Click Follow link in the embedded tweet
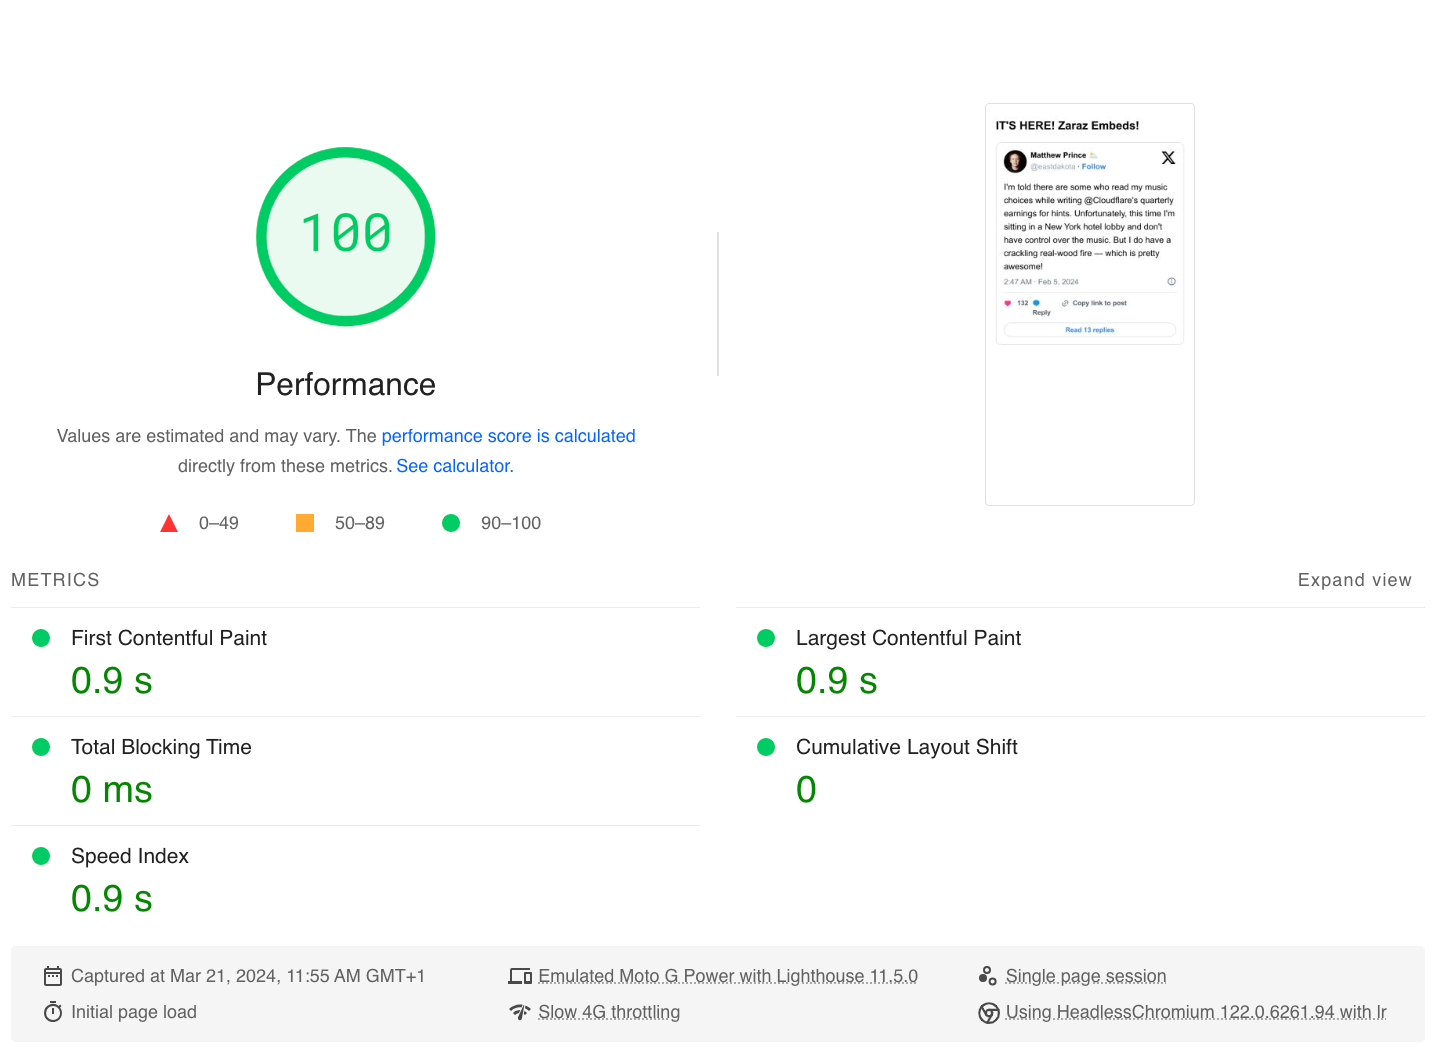Viewport: 1434px width, 1056px height. (x=1094, y=167)
